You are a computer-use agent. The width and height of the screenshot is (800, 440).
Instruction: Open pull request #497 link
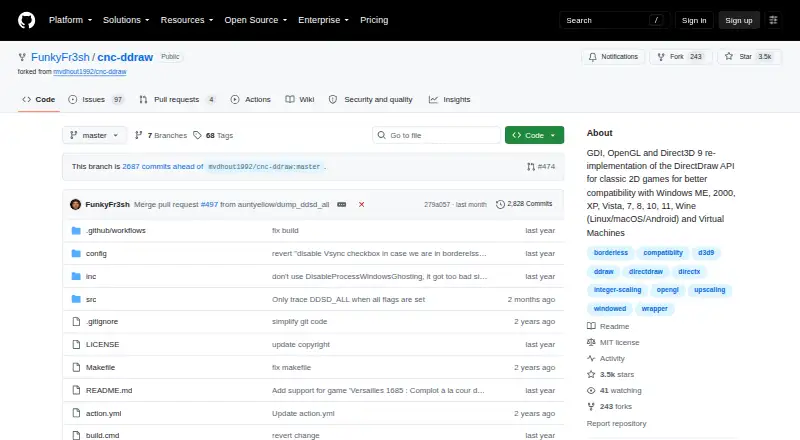pyautogui.click(x=209, y=204)
